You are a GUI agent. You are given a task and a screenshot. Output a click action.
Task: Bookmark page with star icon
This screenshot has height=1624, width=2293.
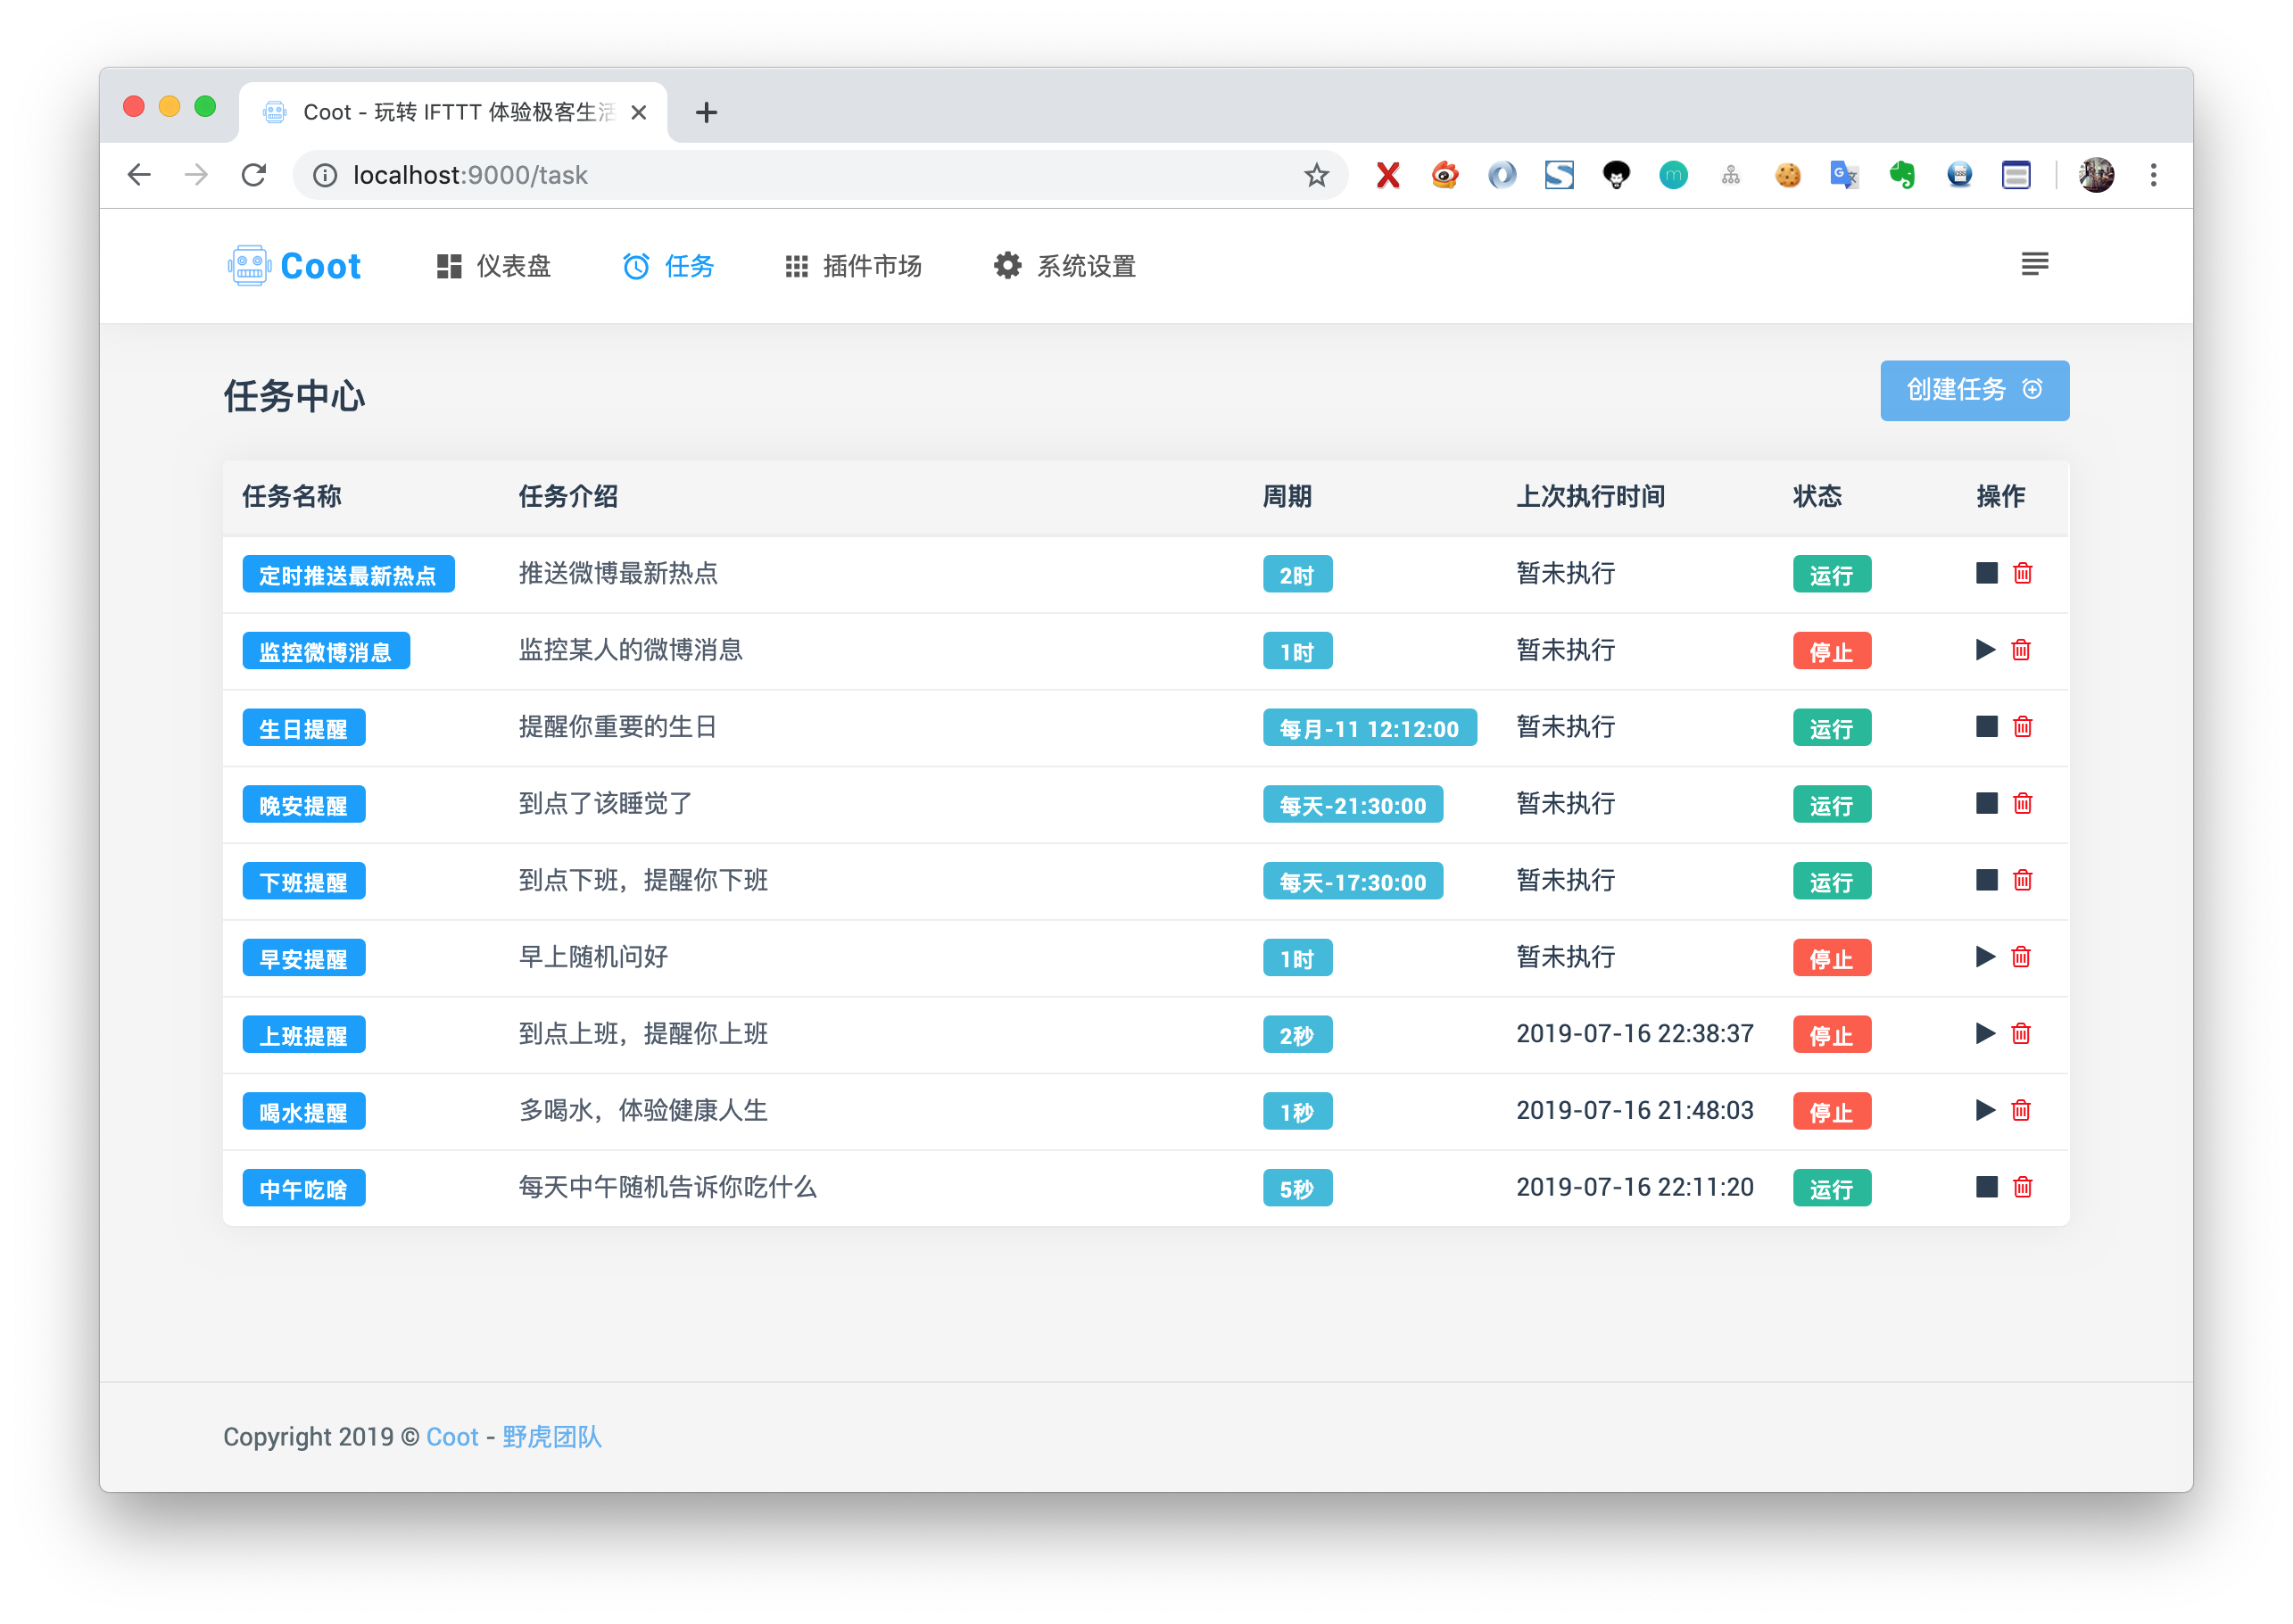pyautogui.click(x=1316, y=175)
